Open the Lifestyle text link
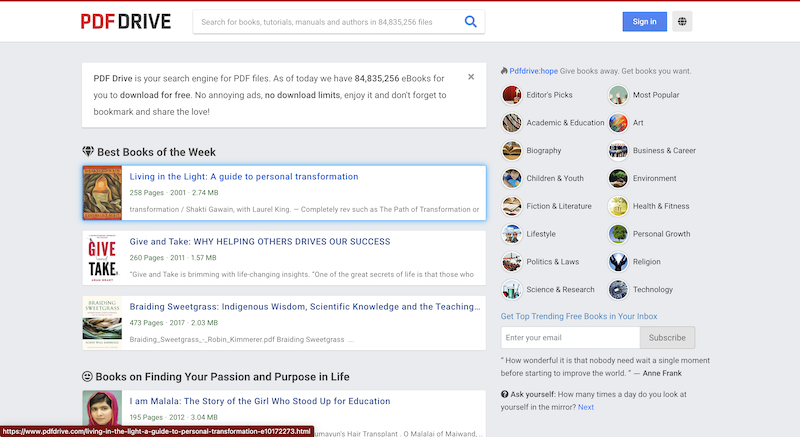 click(x=541, y=234)
